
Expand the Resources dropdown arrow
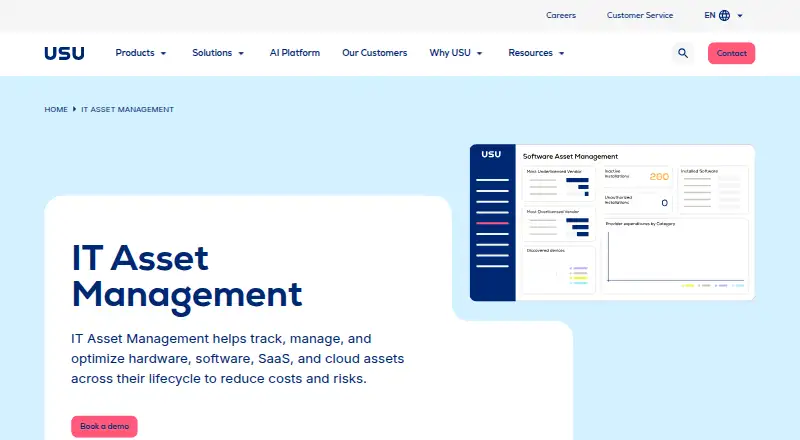[562, 53]
